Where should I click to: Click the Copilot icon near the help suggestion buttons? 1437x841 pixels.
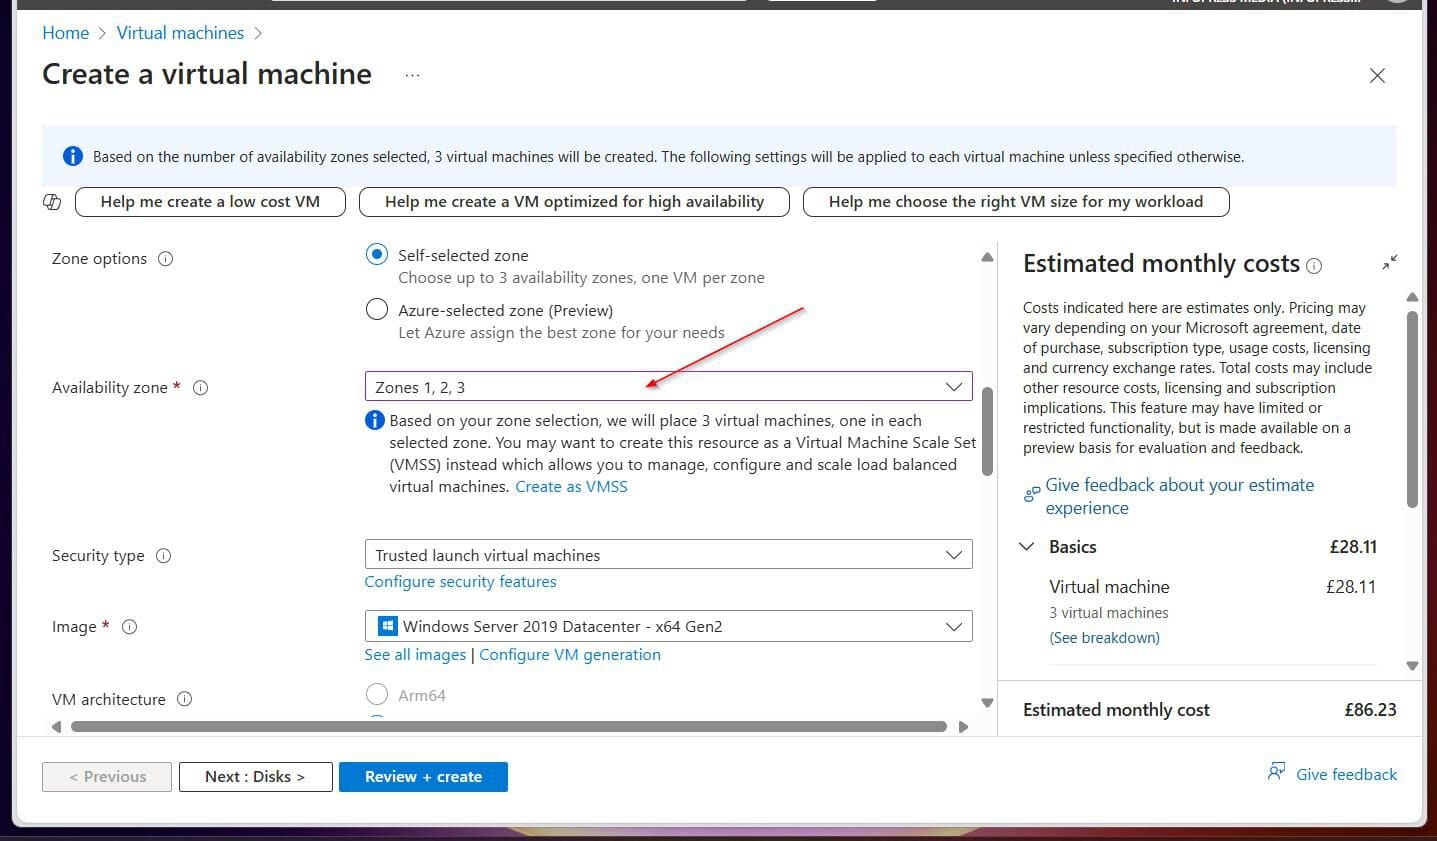(52, 201)
